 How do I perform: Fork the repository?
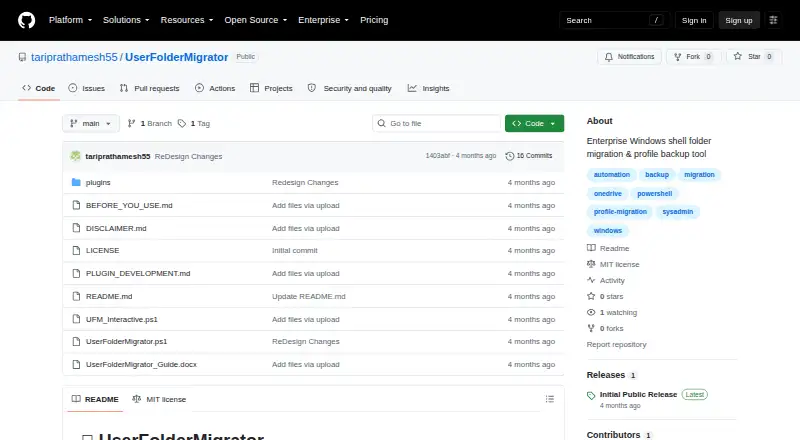(693, 57)
